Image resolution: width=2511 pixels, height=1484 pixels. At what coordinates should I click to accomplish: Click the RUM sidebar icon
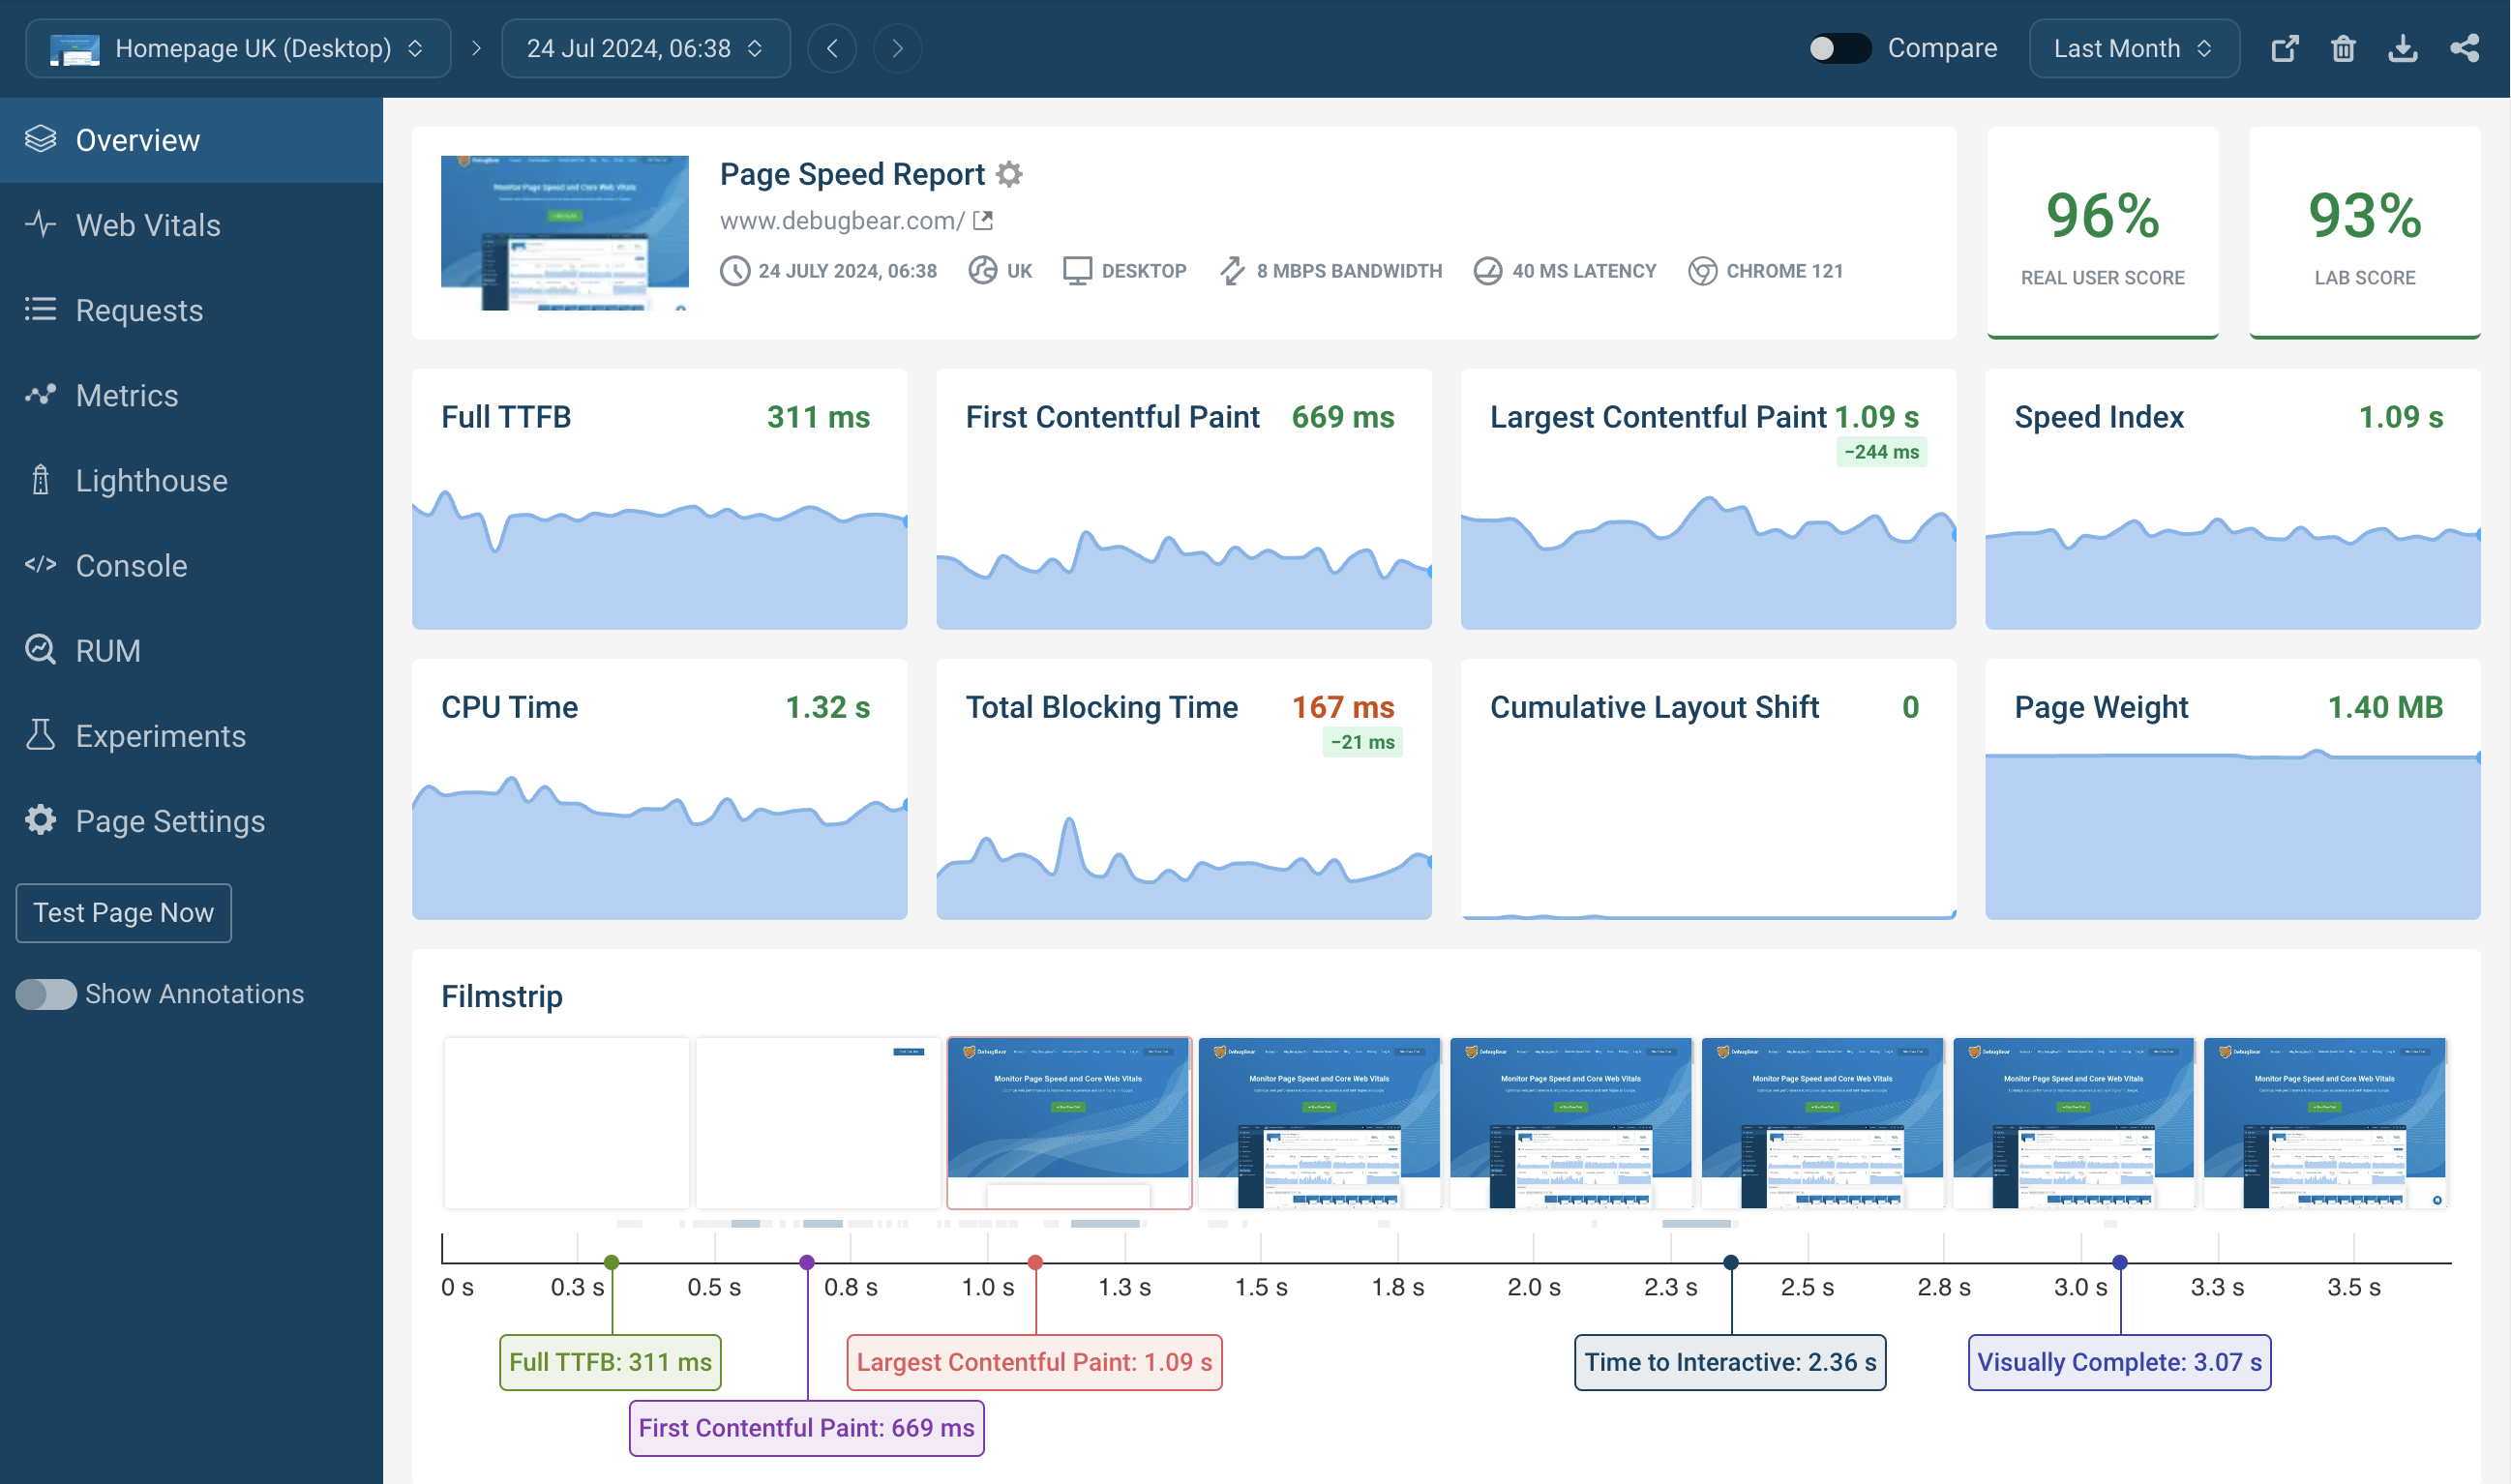click(x=43, y=648)
